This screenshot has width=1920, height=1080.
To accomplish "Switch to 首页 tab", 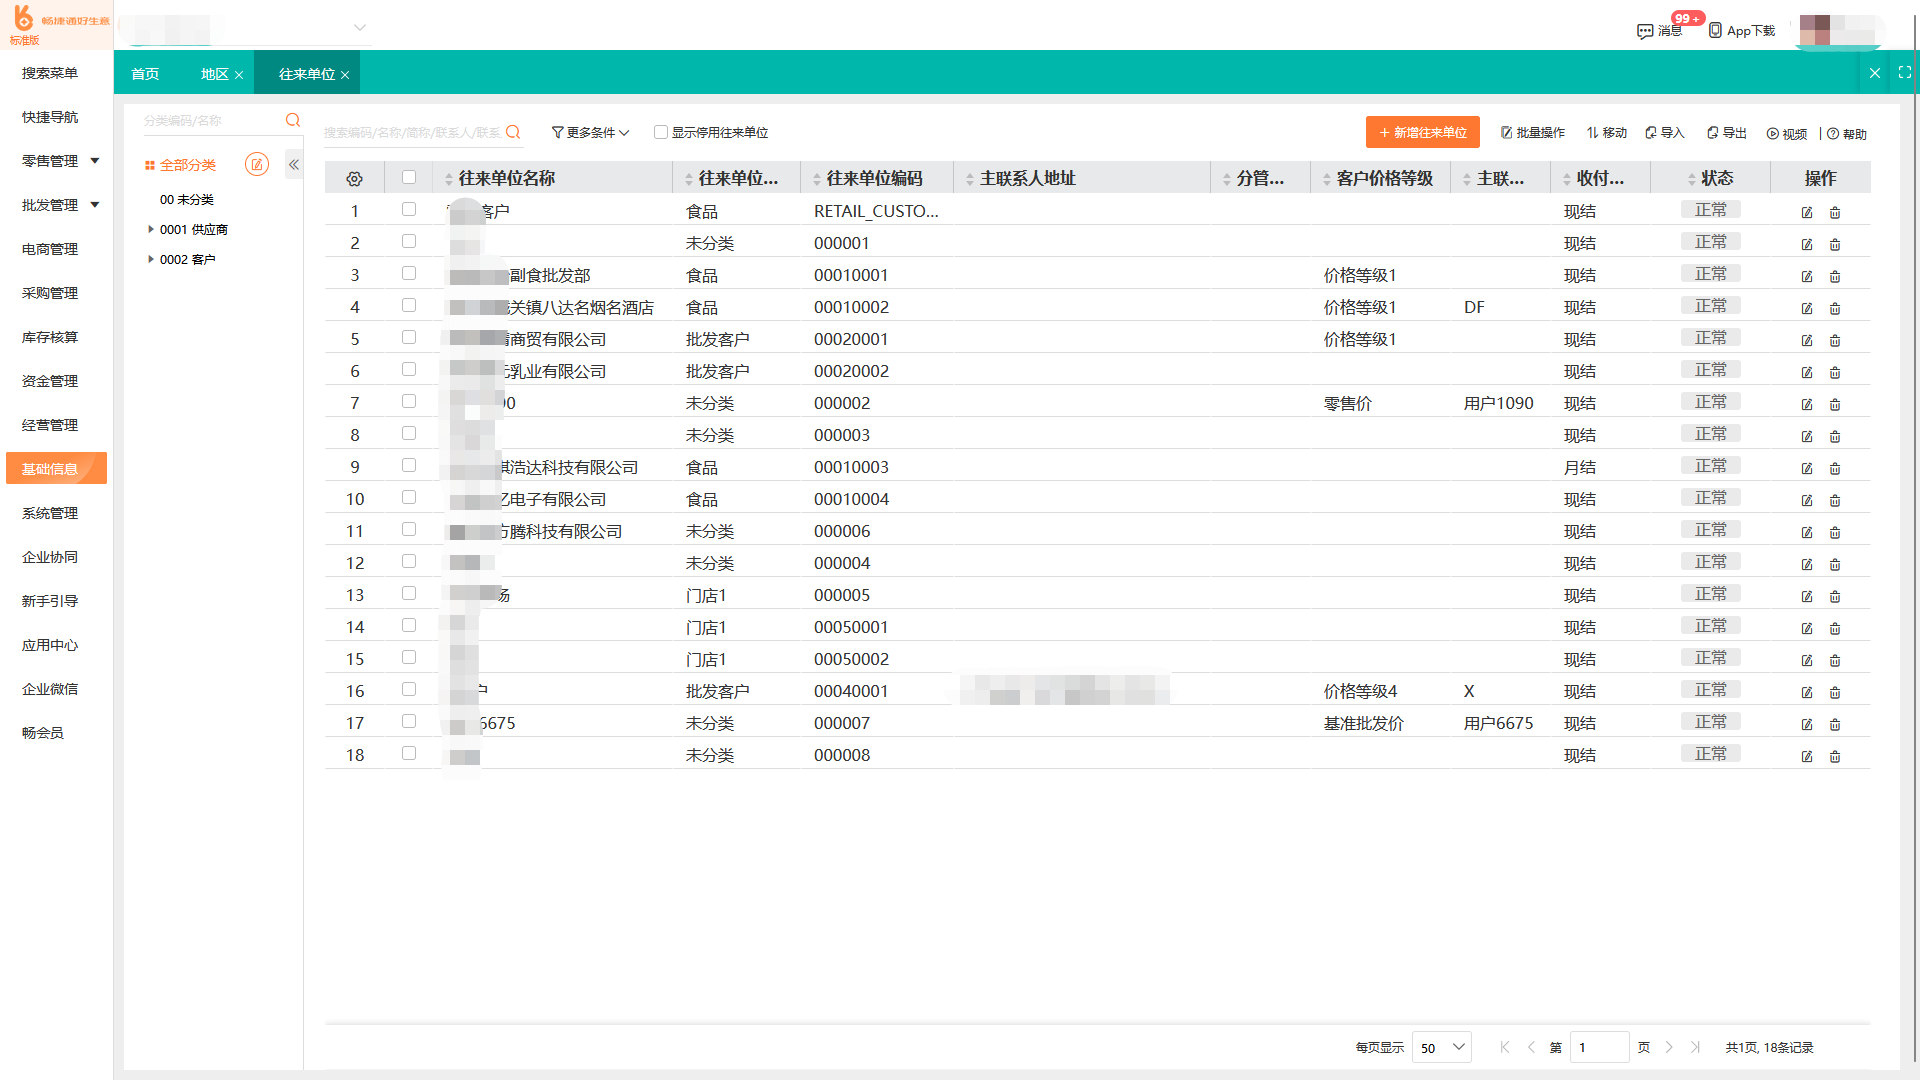I will [x=146, y=74].
